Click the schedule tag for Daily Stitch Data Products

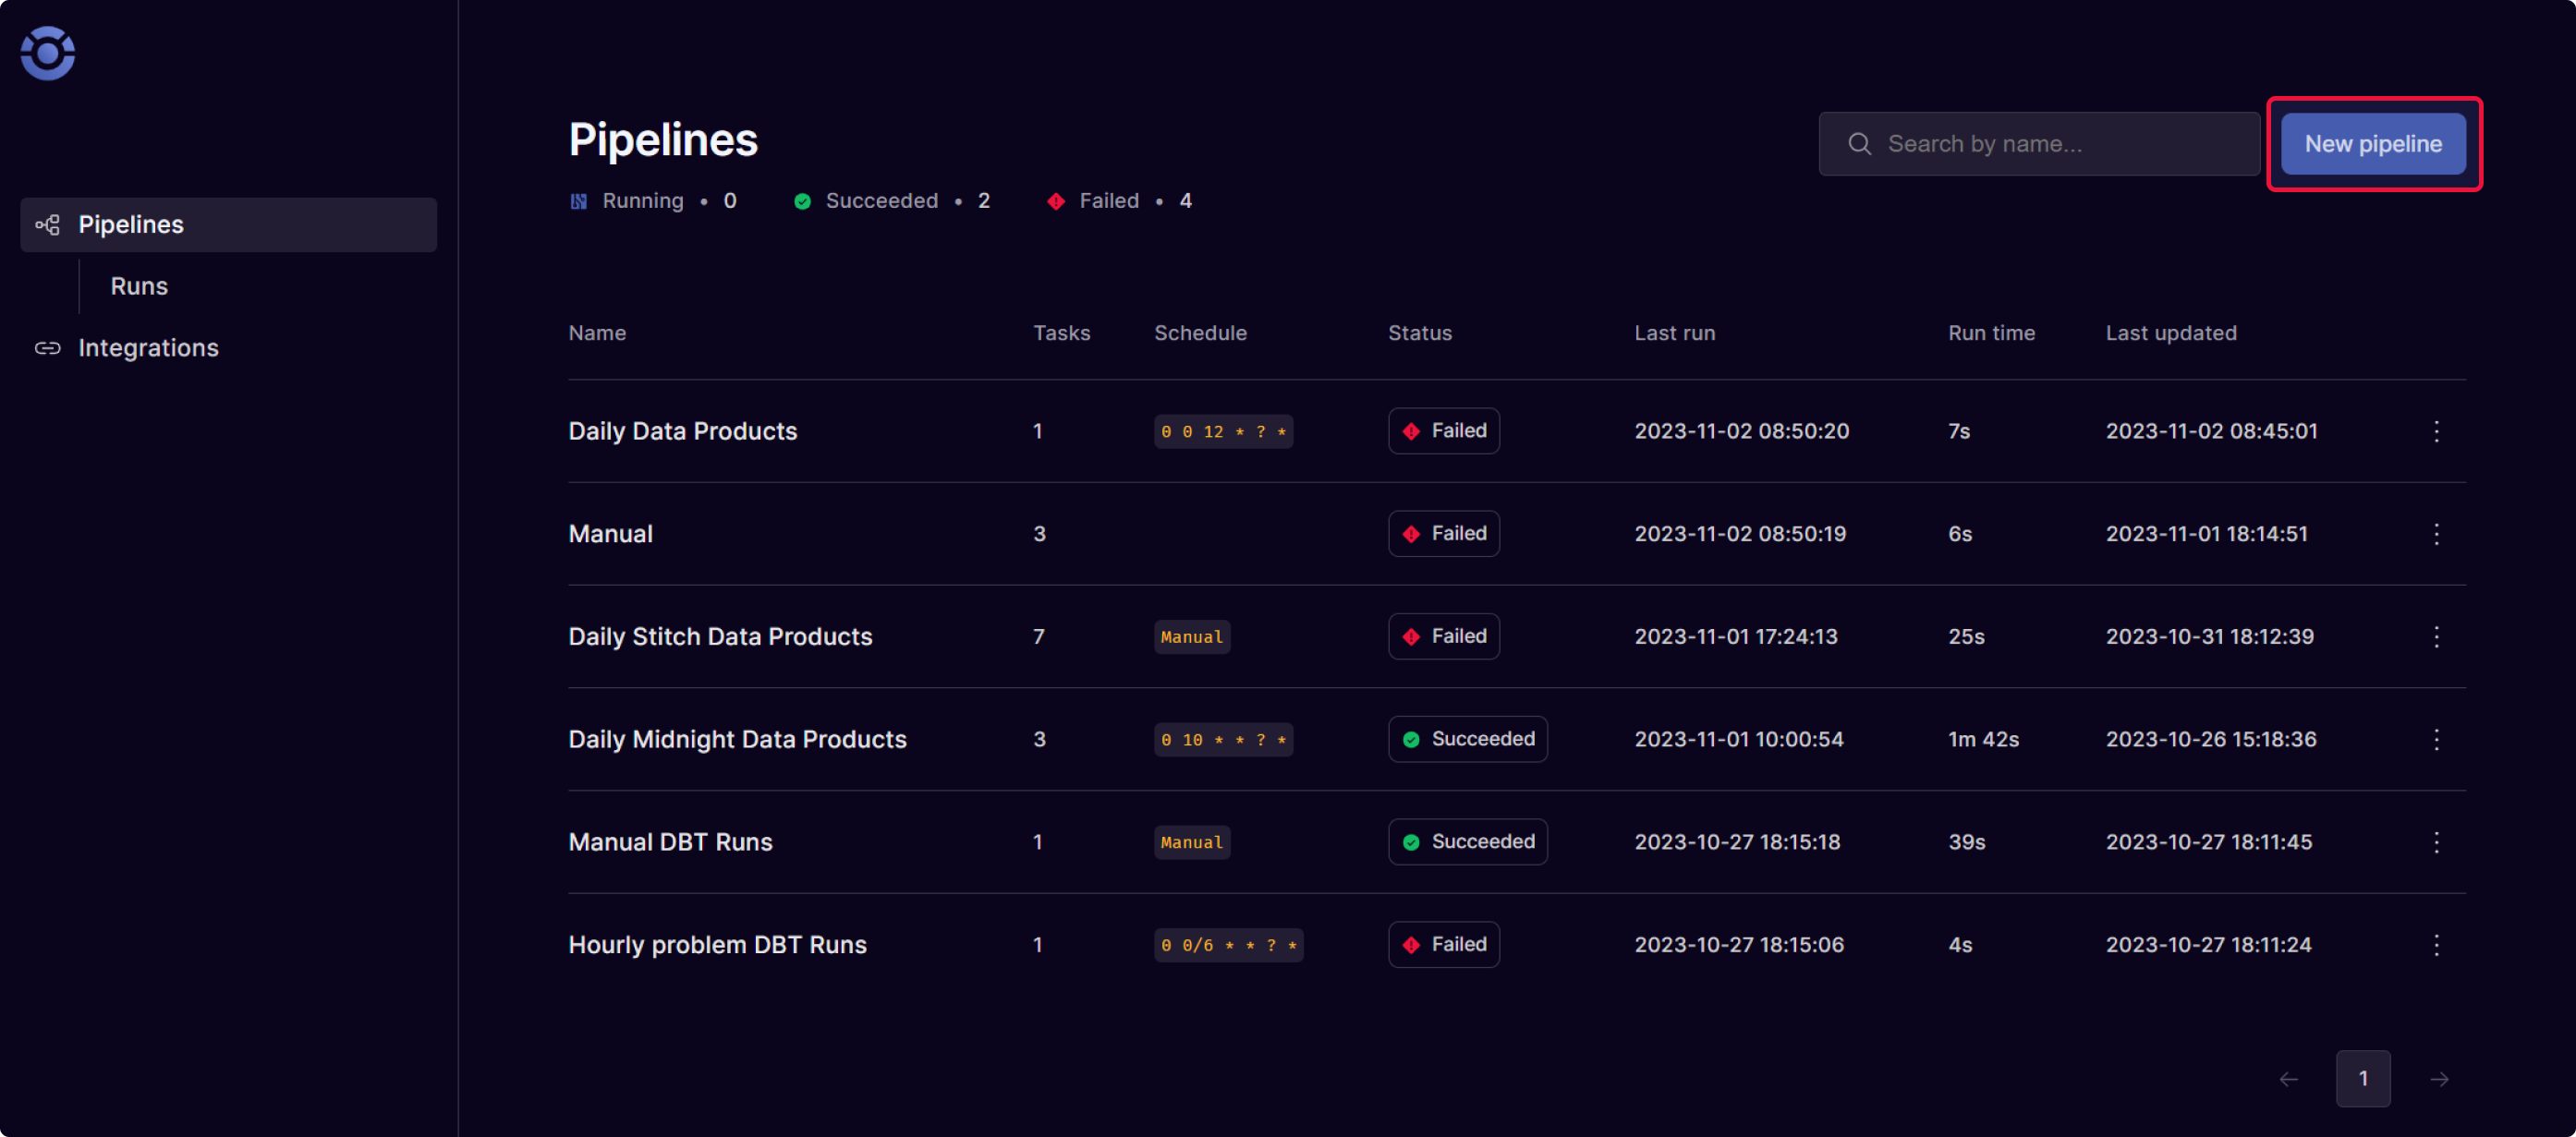[1189, 635]
